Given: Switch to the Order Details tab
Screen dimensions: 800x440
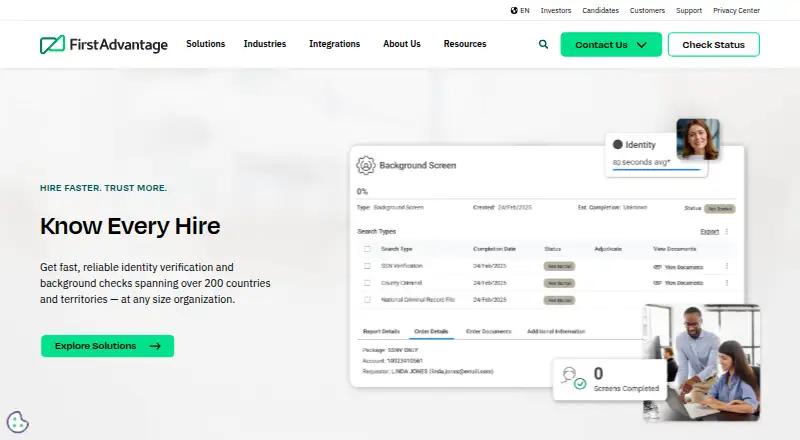Looking at the screenshot, I should (431, 331).
